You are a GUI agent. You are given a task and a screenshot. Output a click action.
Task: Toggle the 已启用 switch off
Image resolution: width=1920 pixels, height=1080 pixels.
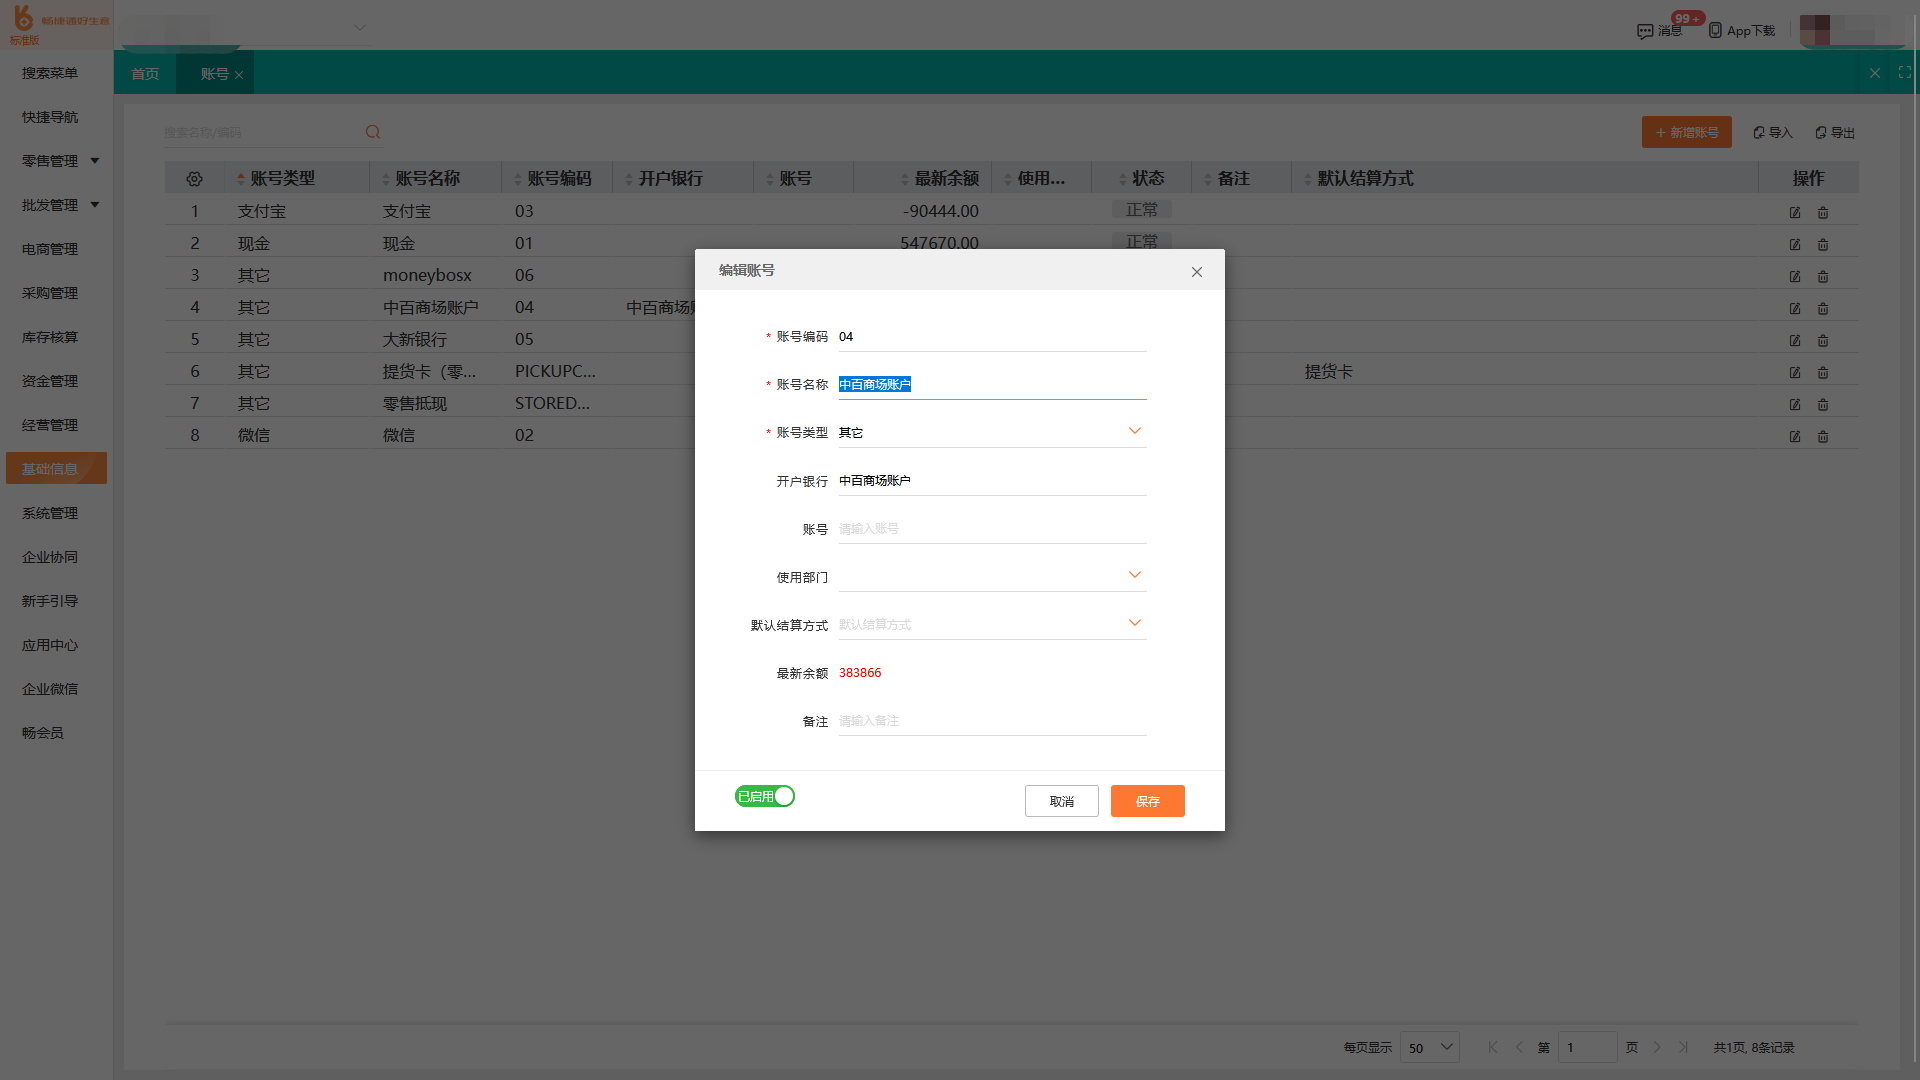point(765,795)
